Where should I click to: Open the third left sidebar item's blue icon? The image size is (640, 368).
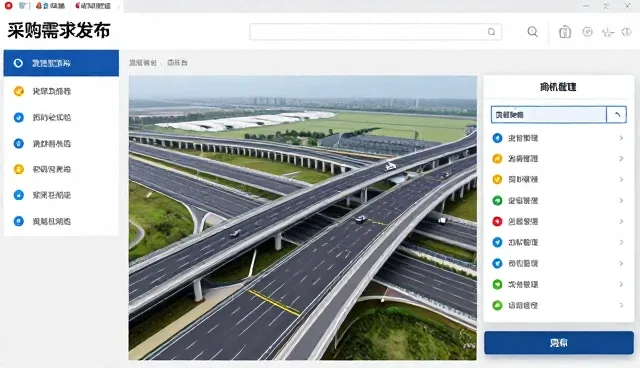pyautogui.click(x=18, y=117)
